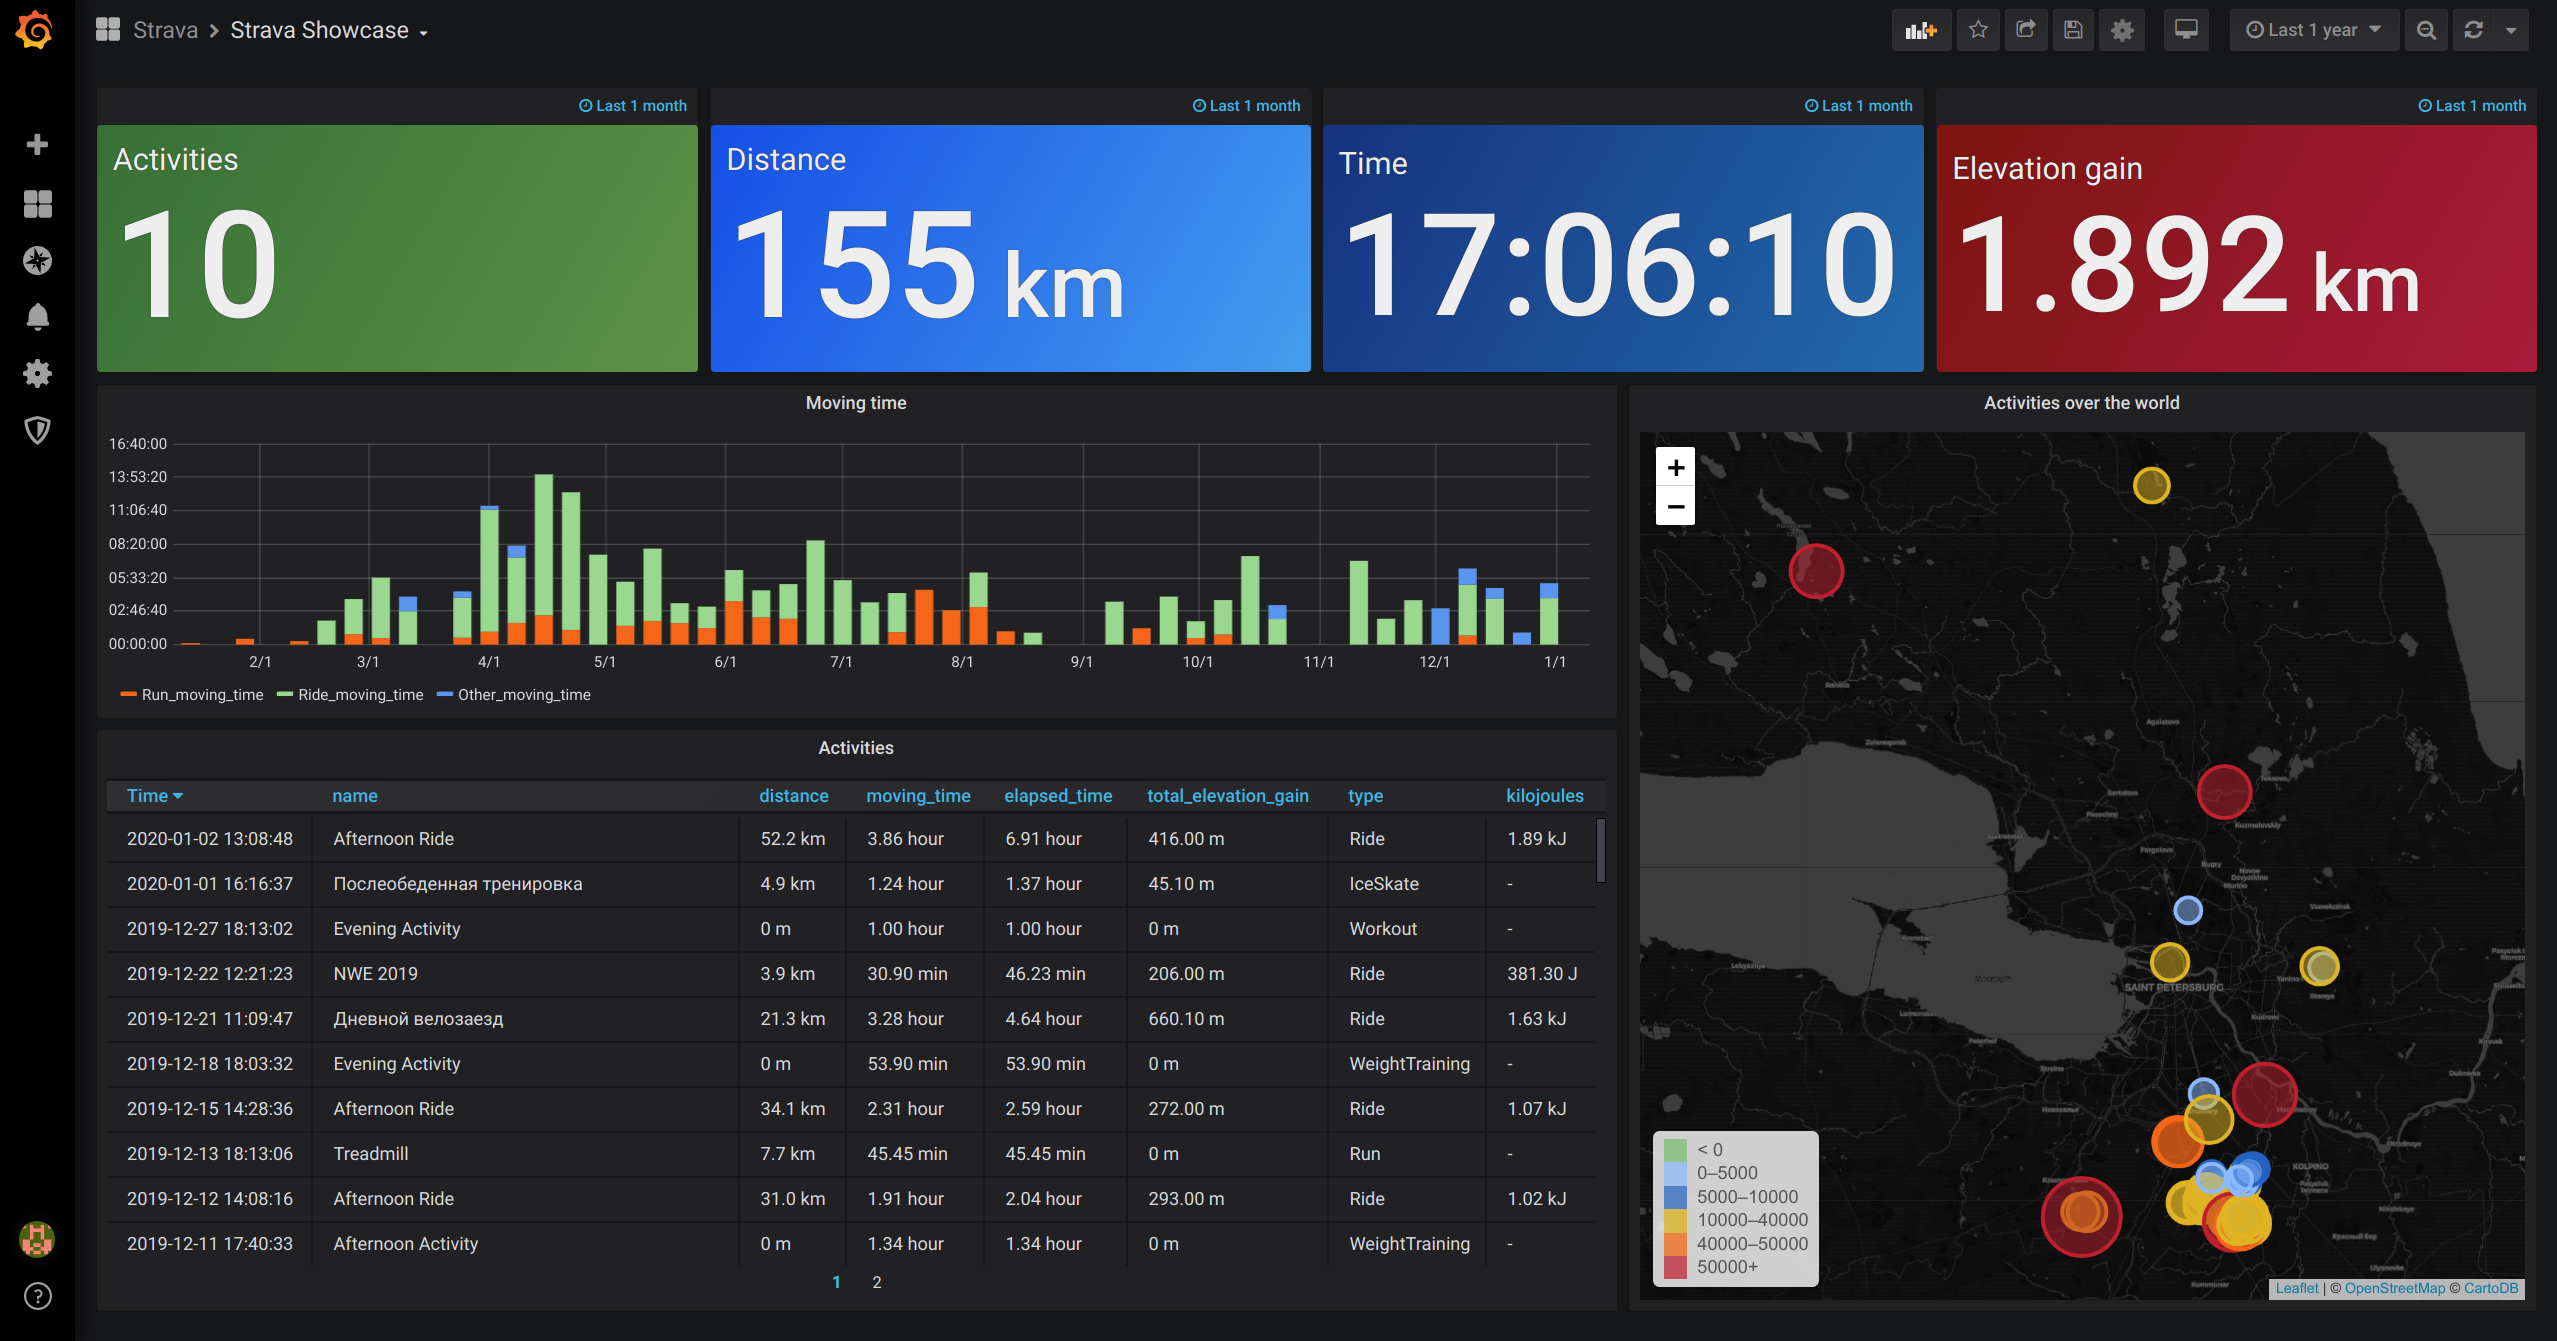This screenshot has height=1341, width=2557.
Task: Click the Explore compass icon
Action: (x=37, y=257)
